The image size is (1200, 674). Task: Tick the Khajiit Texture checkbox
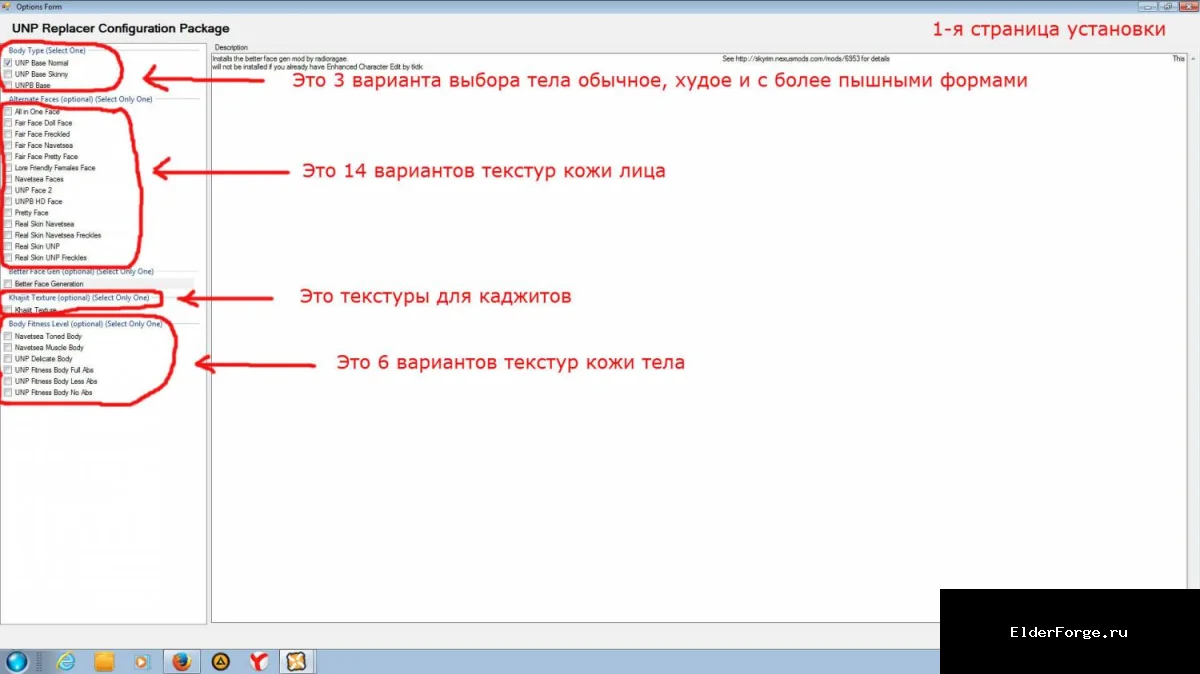coord(9,310)
